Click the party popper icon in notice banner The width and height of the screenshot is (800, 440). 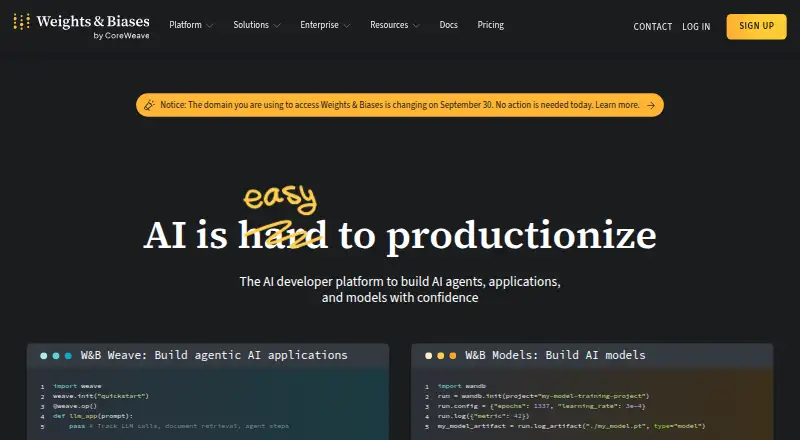[149, 105]
